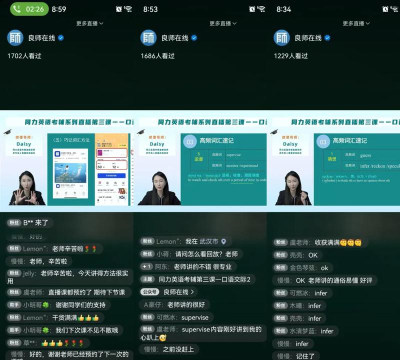
Task: Tap the location pin after 我在武汉市
Action: pos(224,241)
